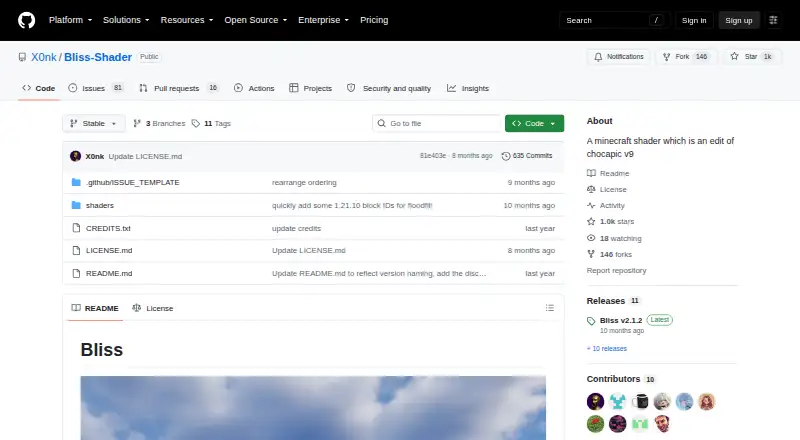Switch to the Actions tab
This screenshot has width=800, height=440.
click(254, 88)
